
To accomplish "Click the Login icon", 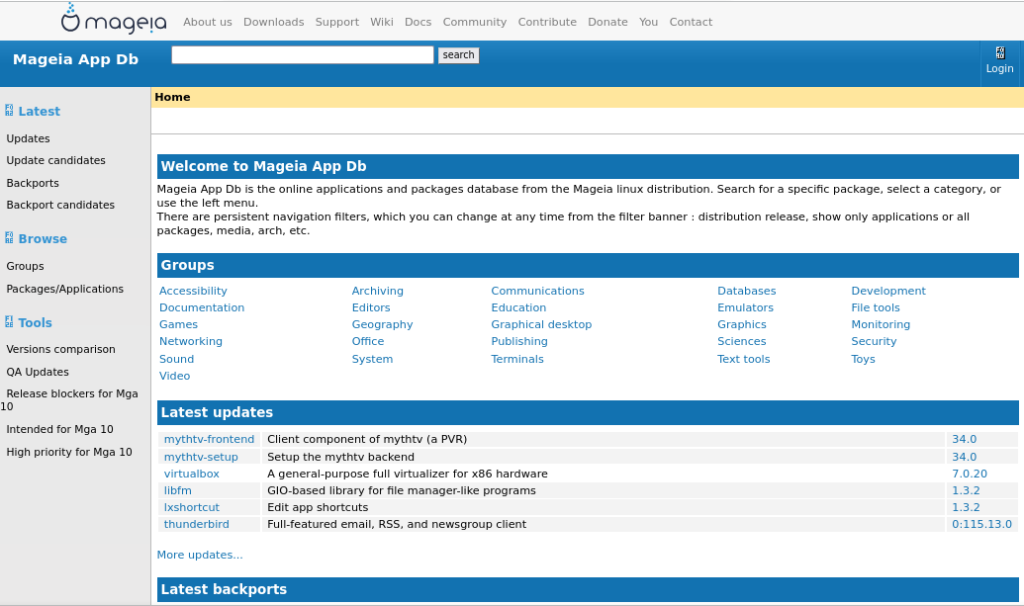I will [999, 53].
